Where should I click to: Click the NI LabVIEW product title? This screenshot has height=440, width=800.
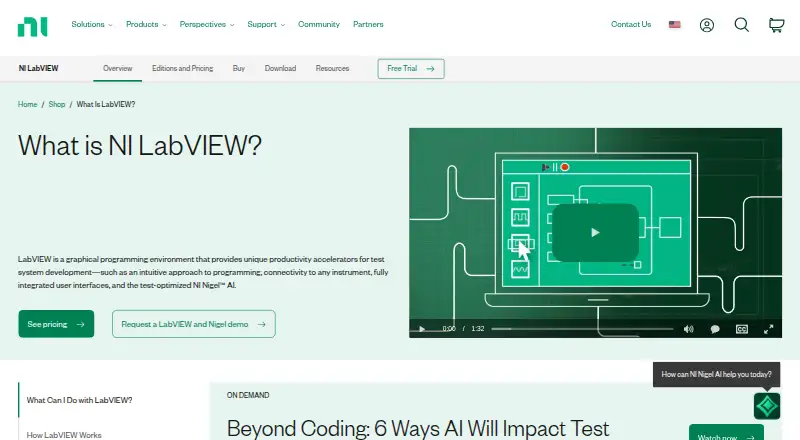click(39, 68)
